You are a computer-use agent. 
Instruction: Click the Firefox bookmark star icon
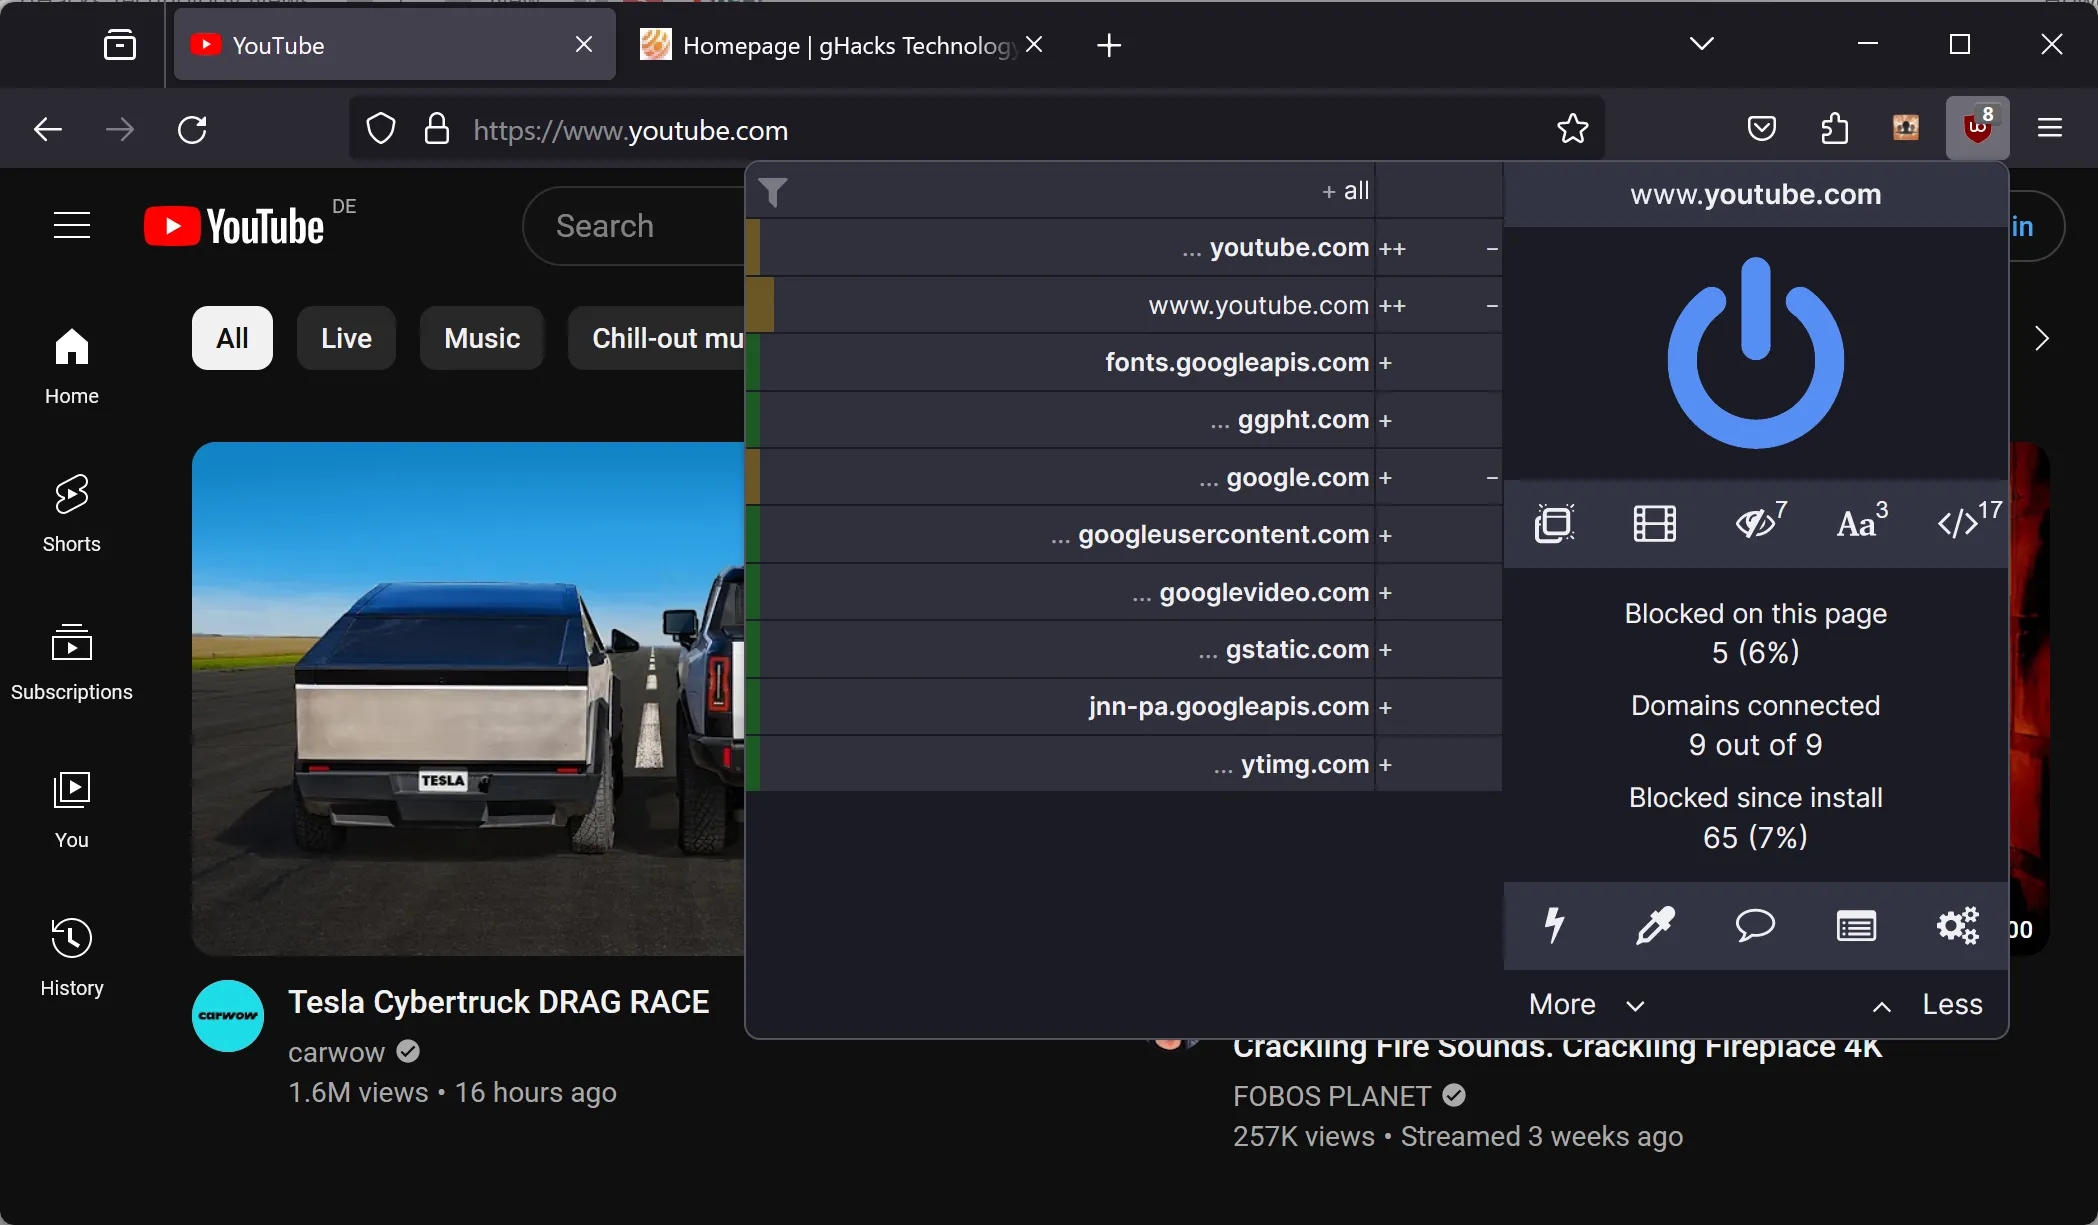pos(1573,130)
